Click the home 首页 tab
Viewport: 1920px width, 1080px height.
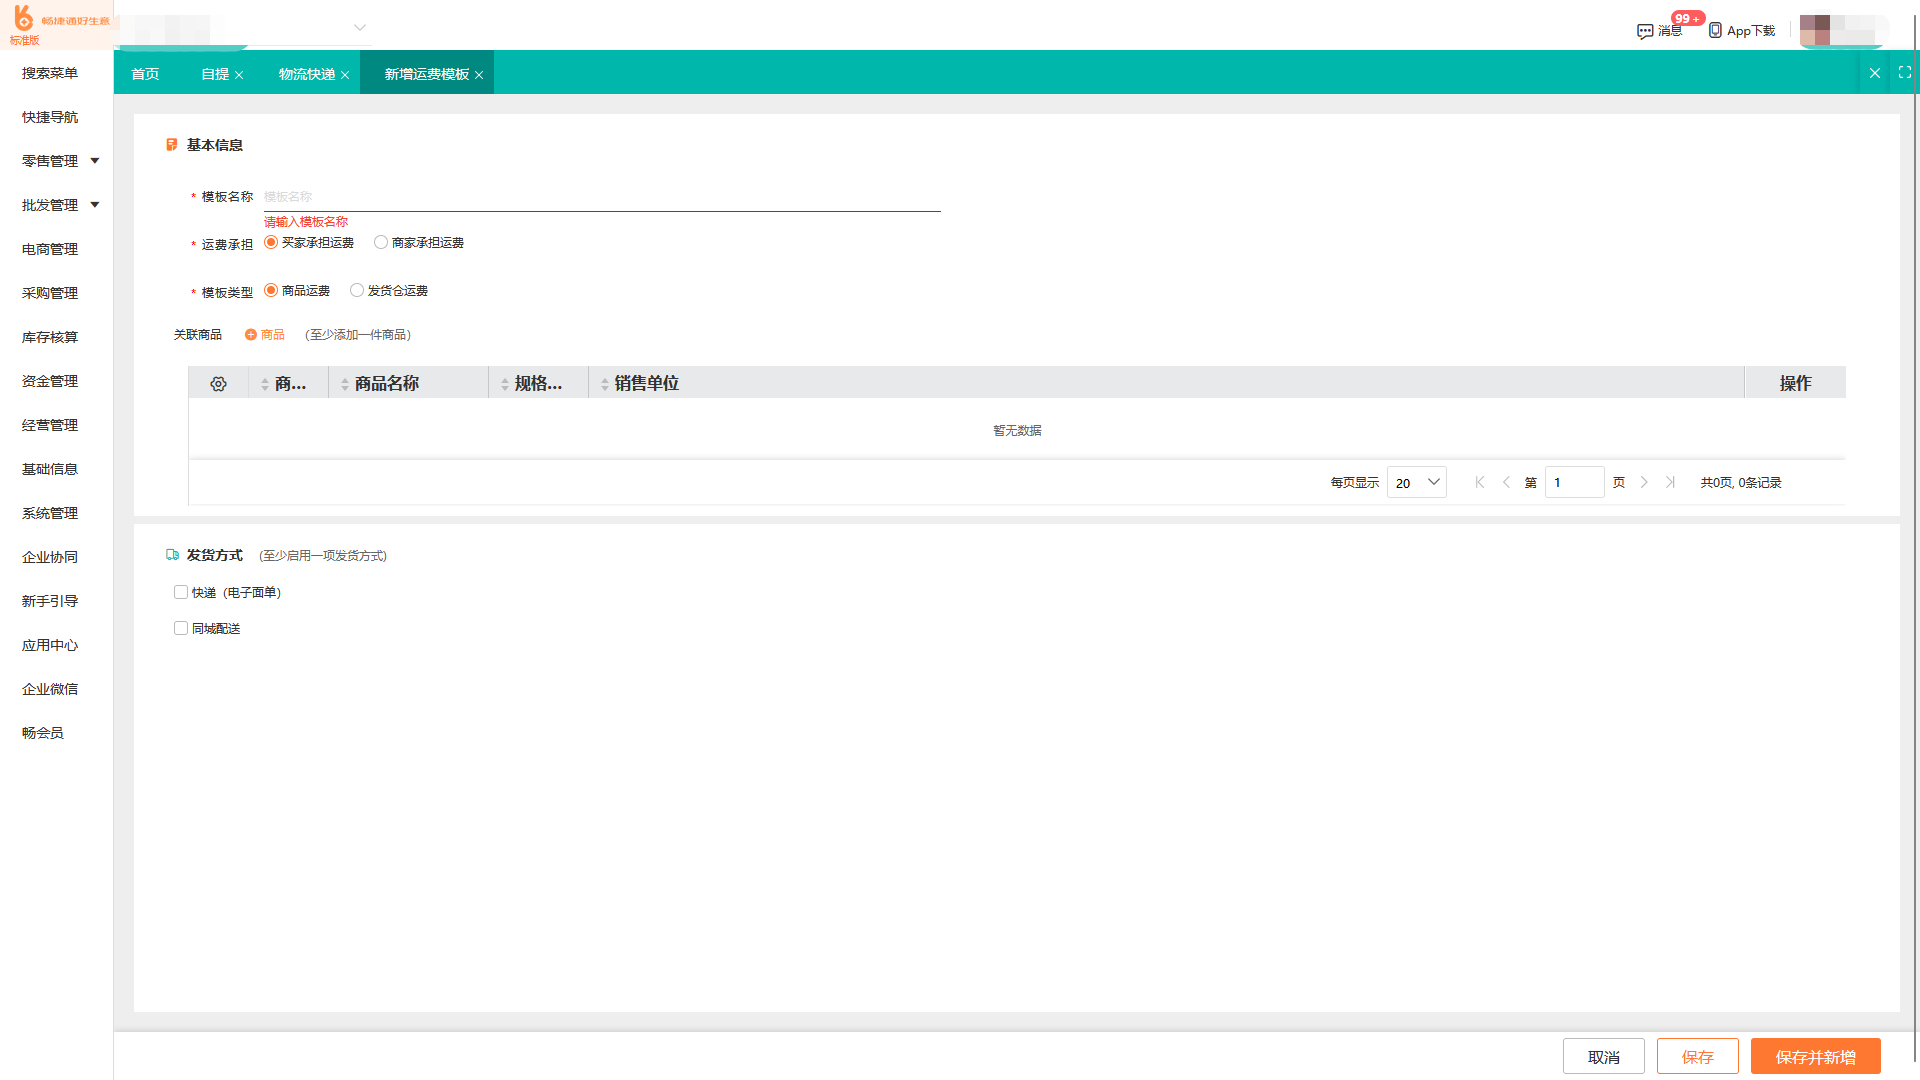pyautogui.click(x=145, y=73)
